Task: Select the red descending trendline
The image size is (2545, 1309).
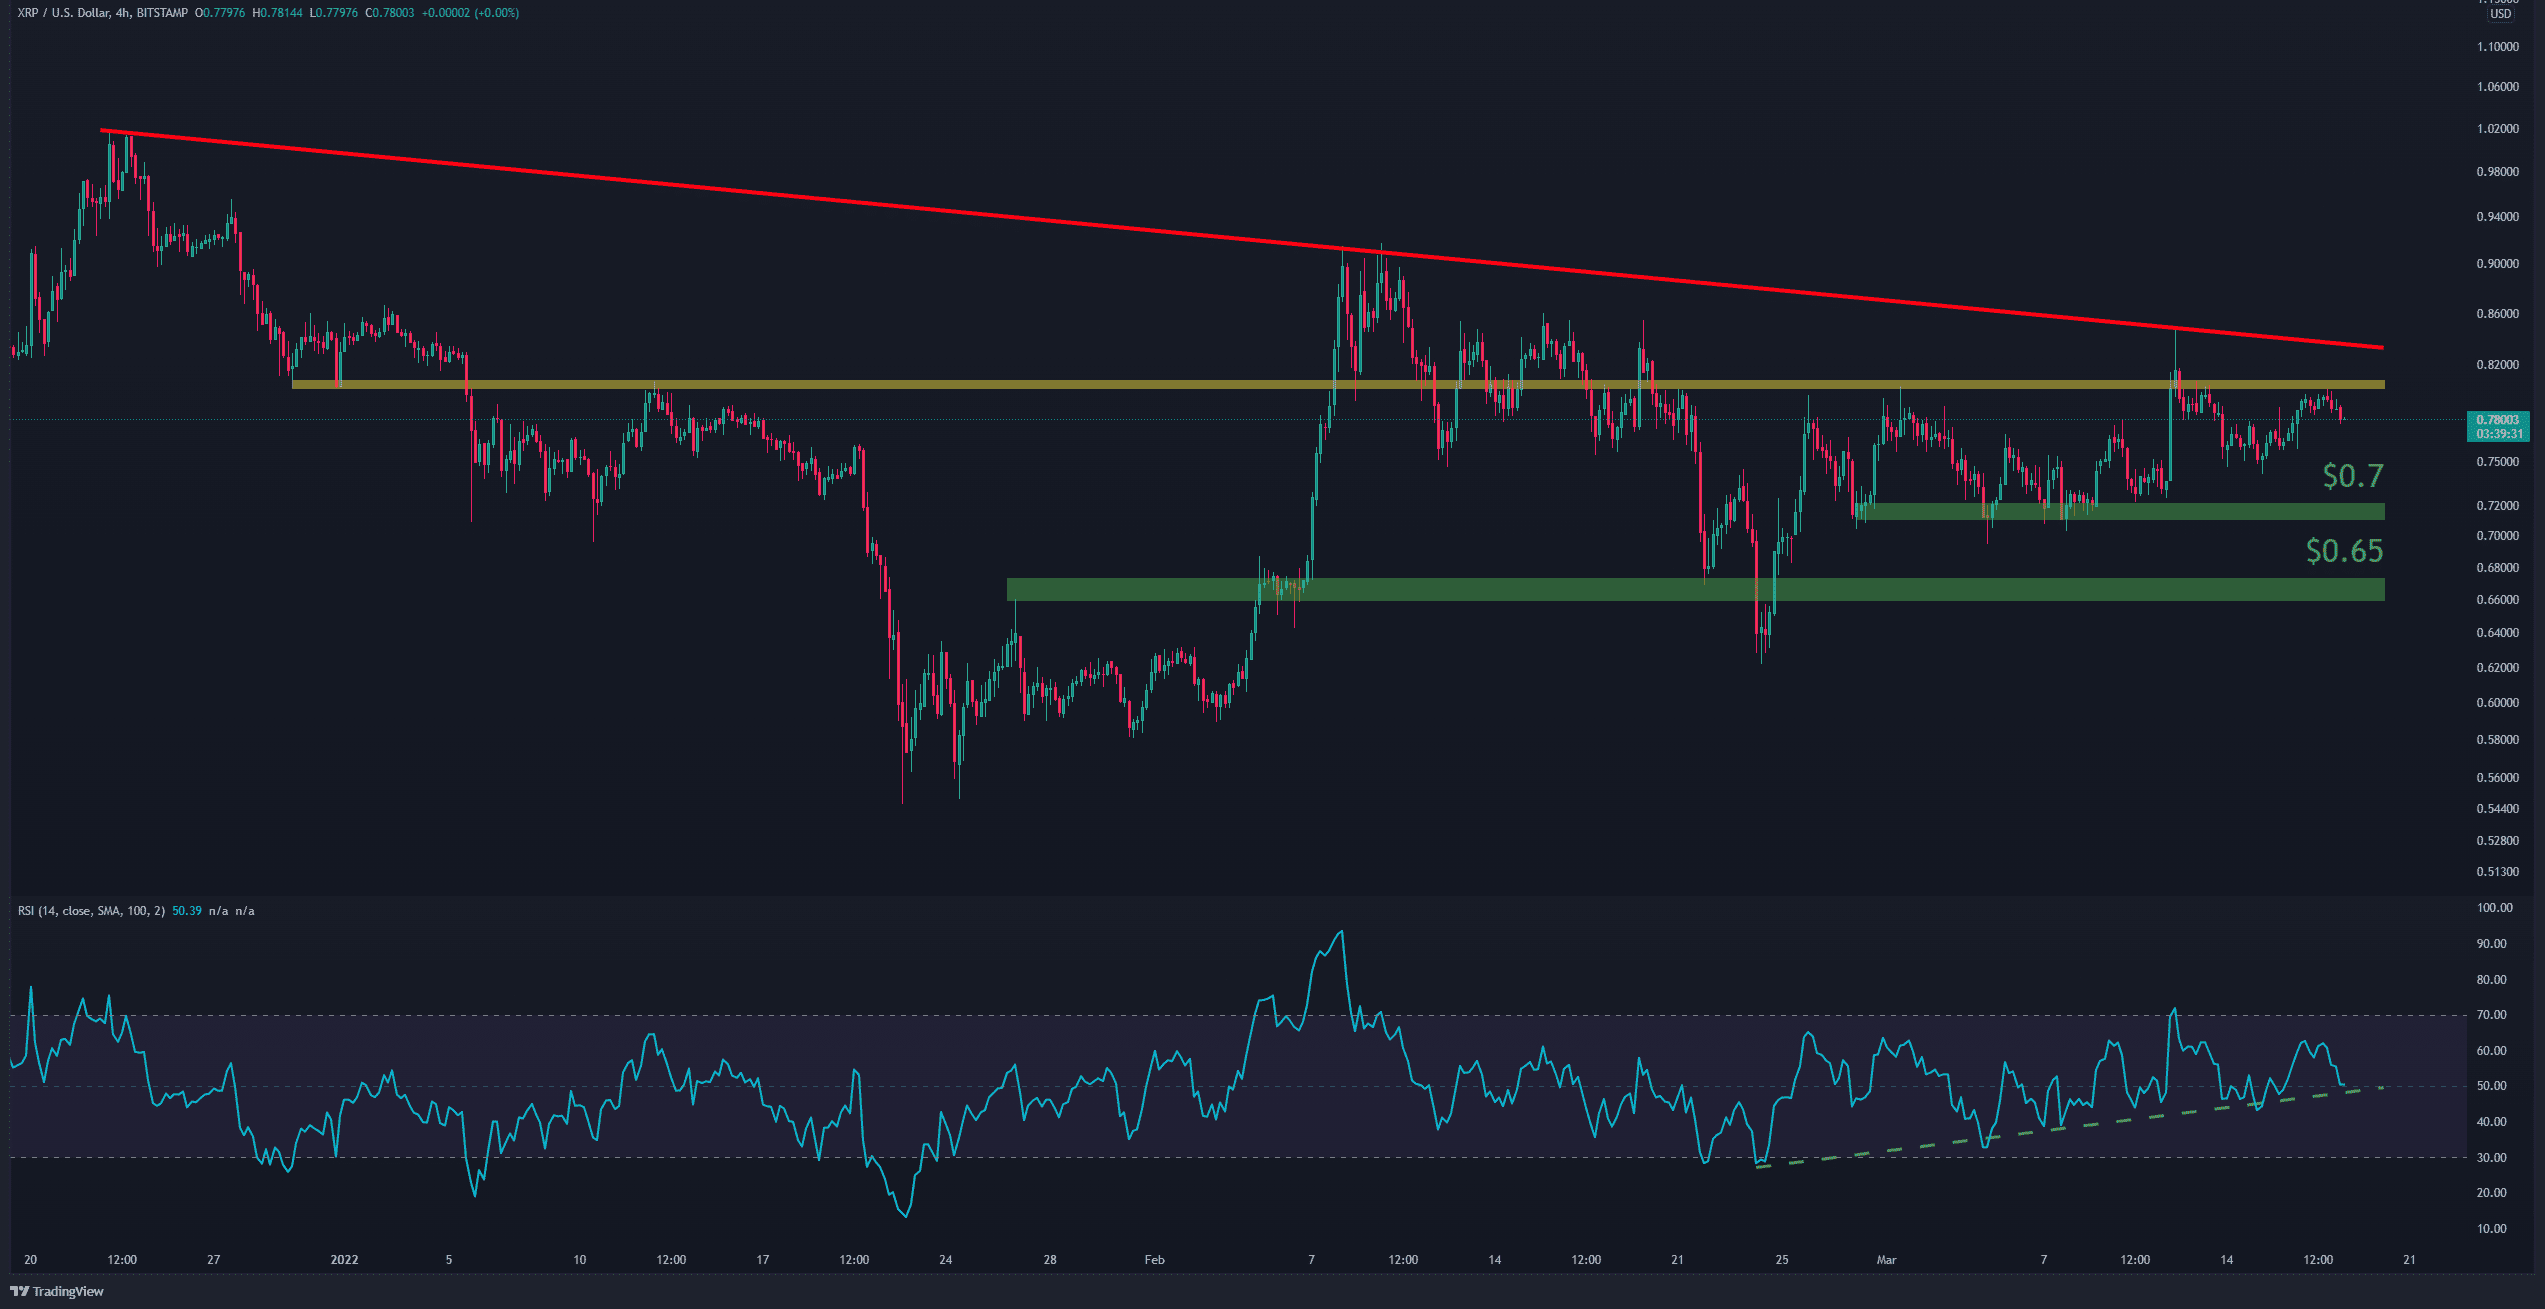Action: click(1242, 239)
